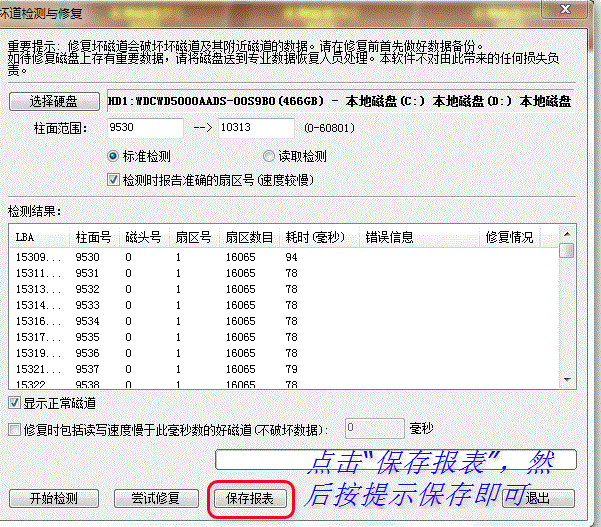Click the results list scroll-up arrow
Screen dimensions: 601x527
click(x=567, y=235)
